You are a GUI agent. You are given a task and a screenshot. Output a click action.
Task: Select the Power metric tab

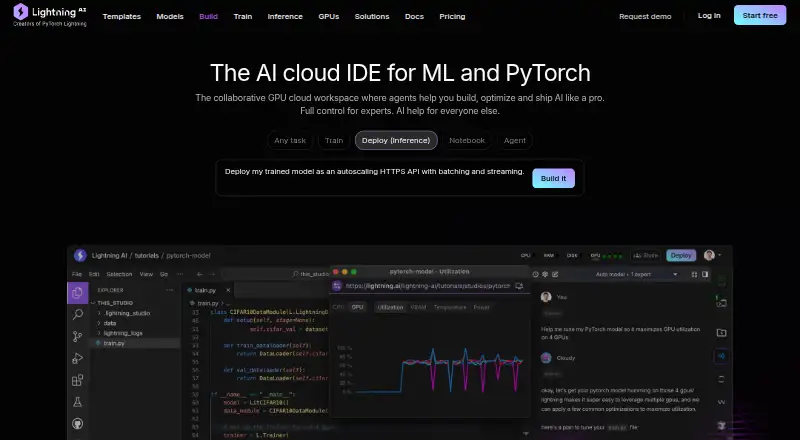[x=481, y=307]
